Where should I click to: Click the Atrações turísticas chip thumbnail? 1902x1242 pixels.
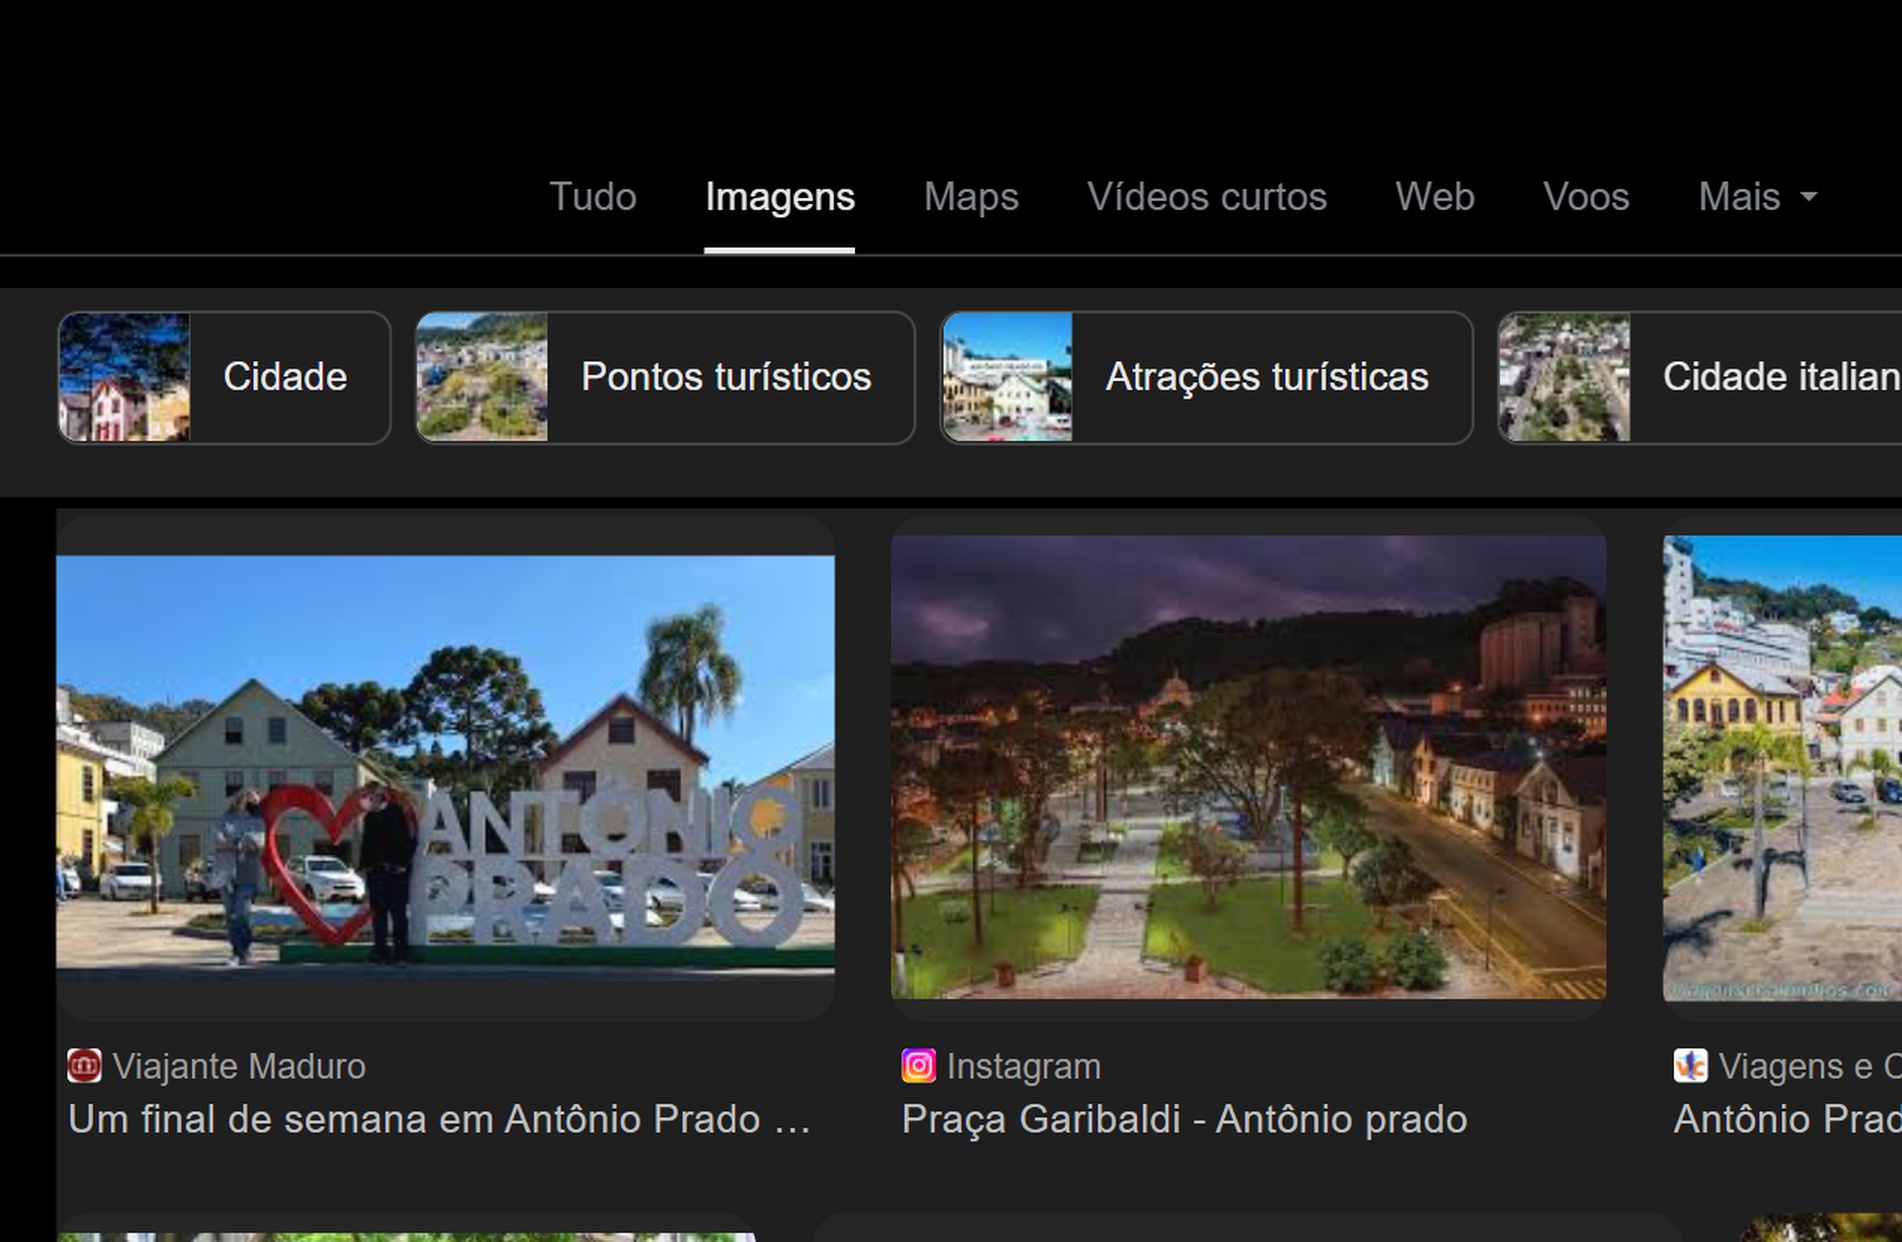tap(1007, 377)
